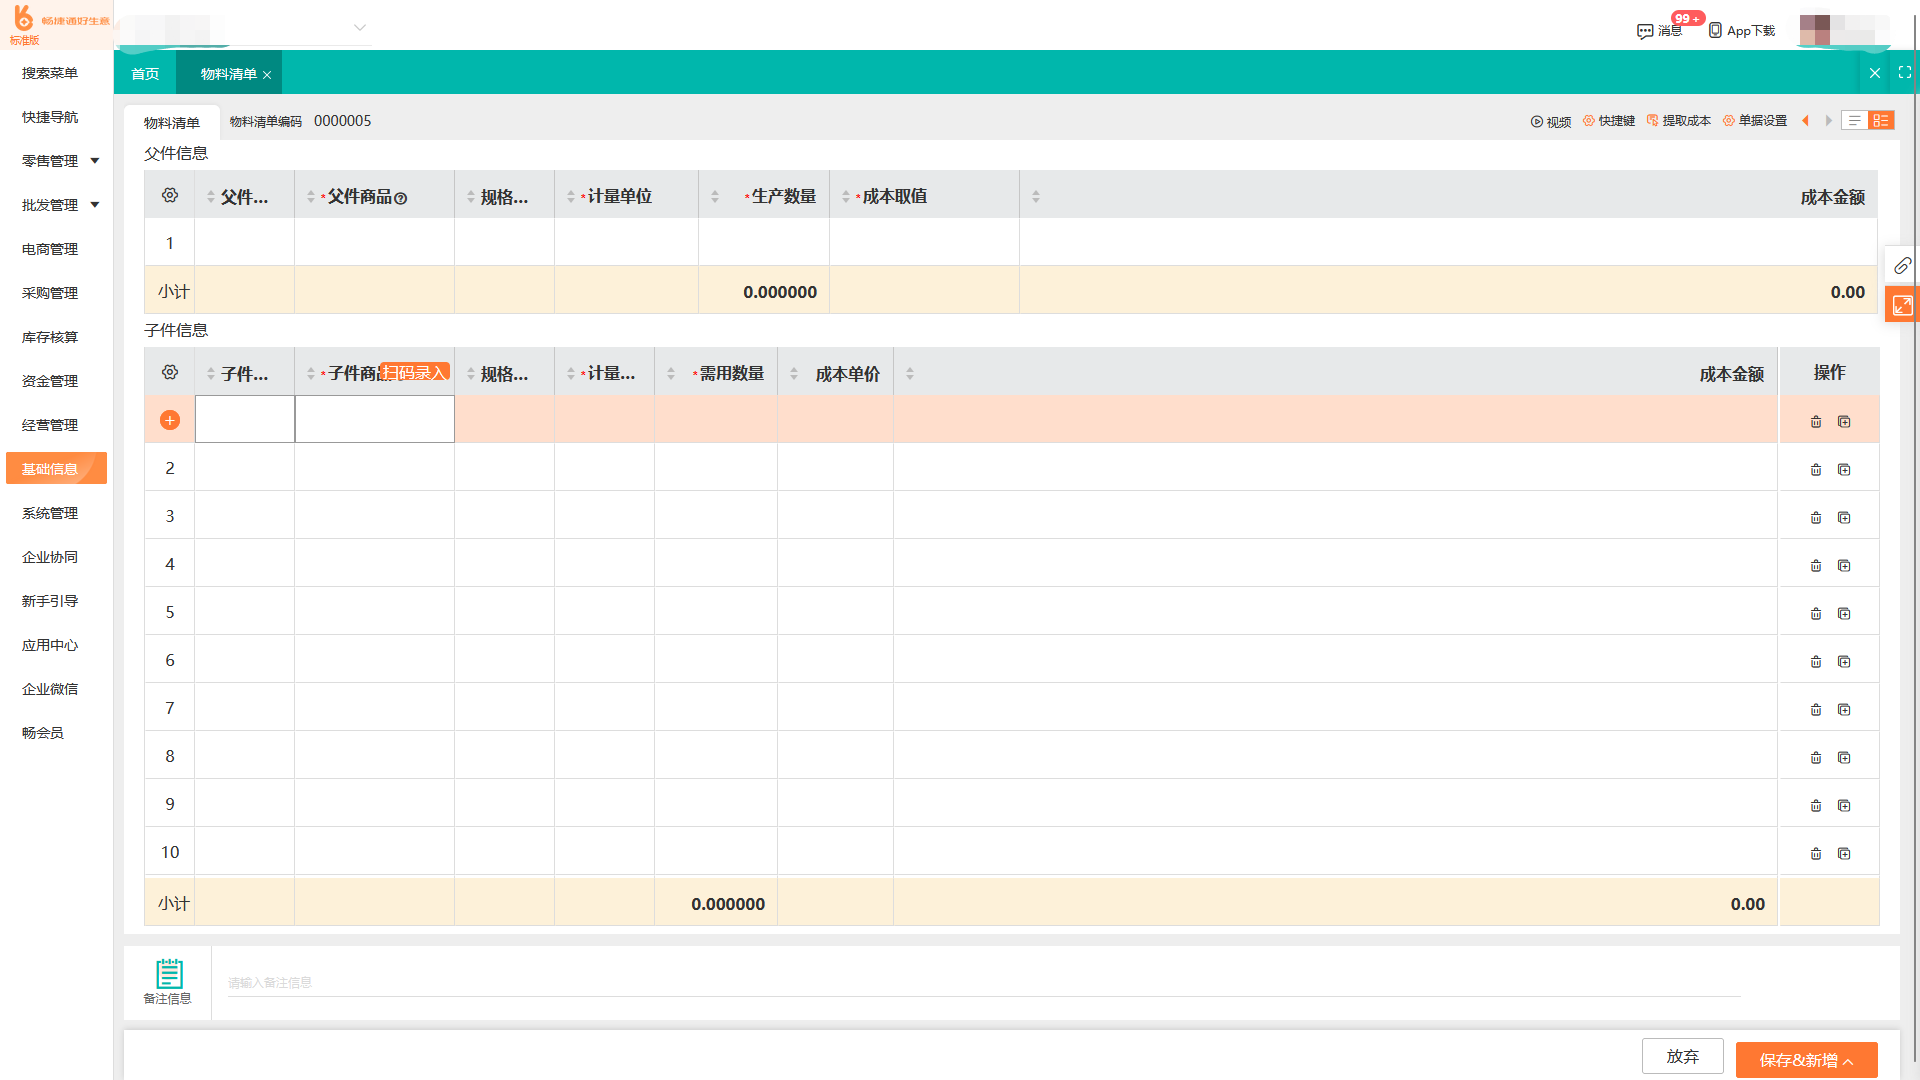Click 首页 home tab
This screenshot has height=1080, width=1920.
(x=145, y=74)
